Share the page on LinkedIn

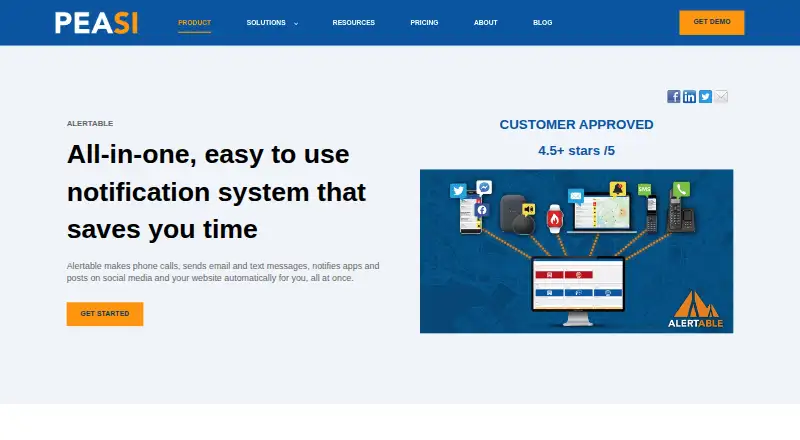pos(689,96)
